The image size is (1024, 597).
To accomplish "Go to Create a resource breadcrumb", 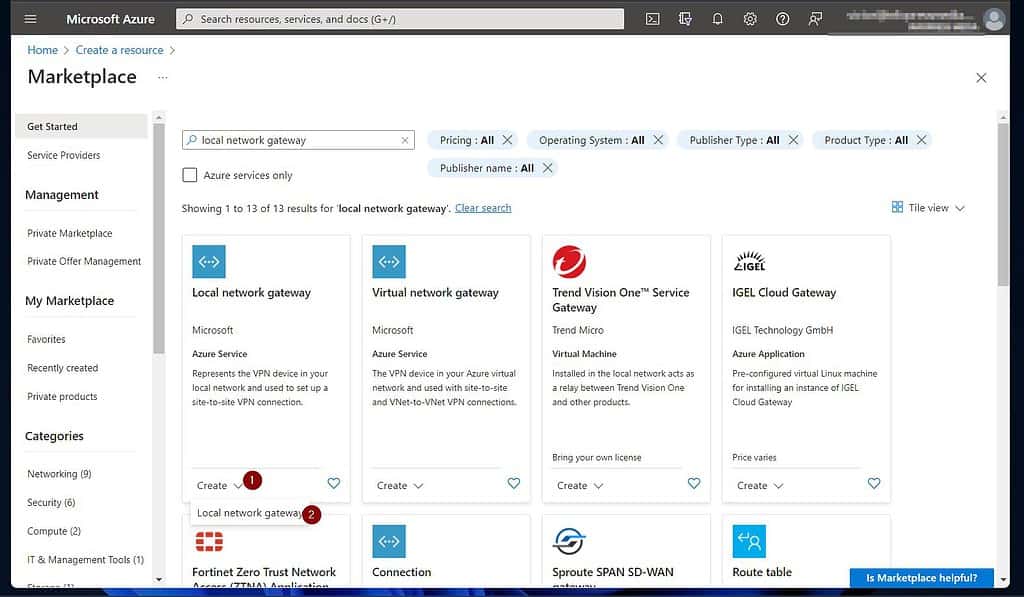I will (120, 50).
